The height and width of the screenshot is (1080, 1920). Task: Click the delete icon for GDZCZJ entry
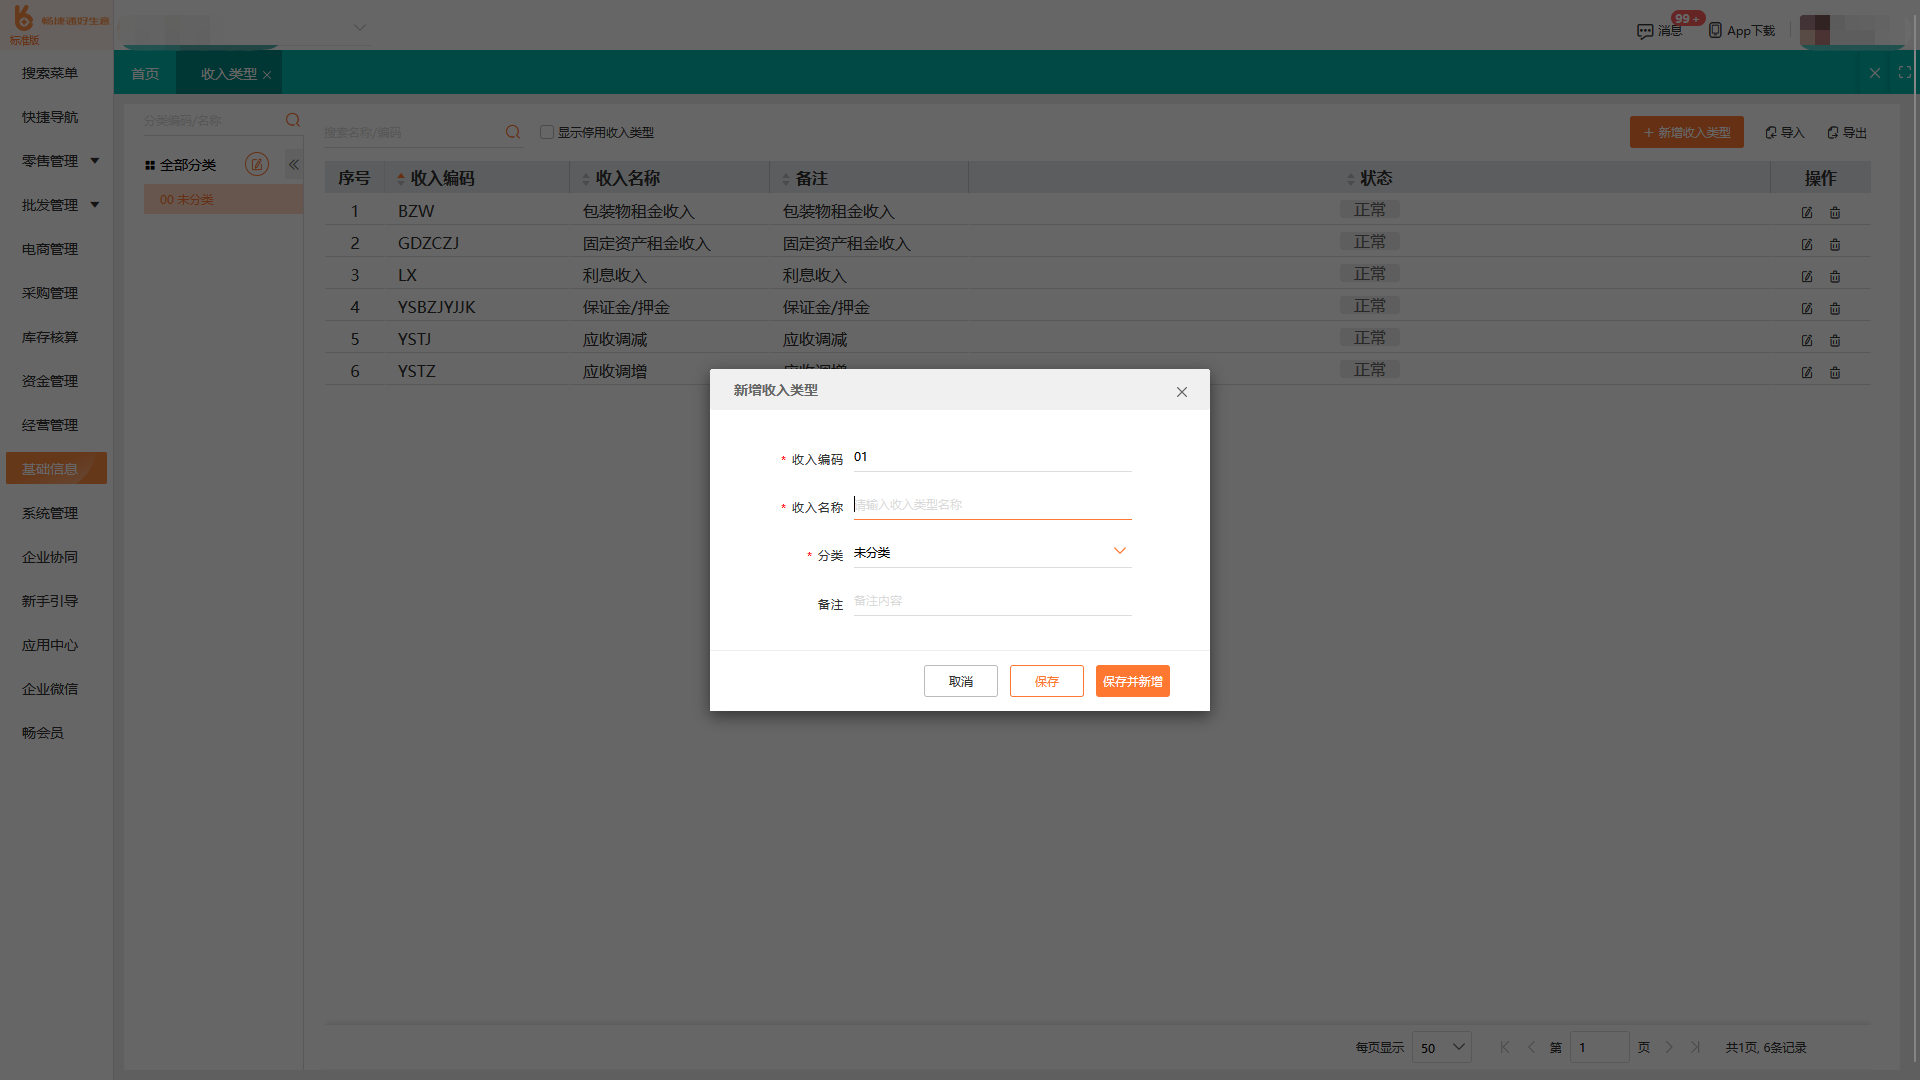point(1834,243)
